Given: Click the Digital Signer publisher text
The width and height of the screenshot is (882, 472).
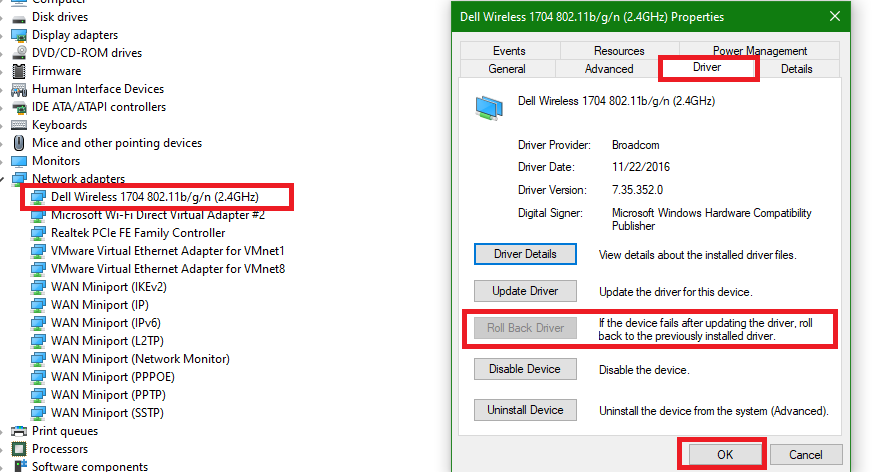Looking at the screenshot, I should (712, 219).
